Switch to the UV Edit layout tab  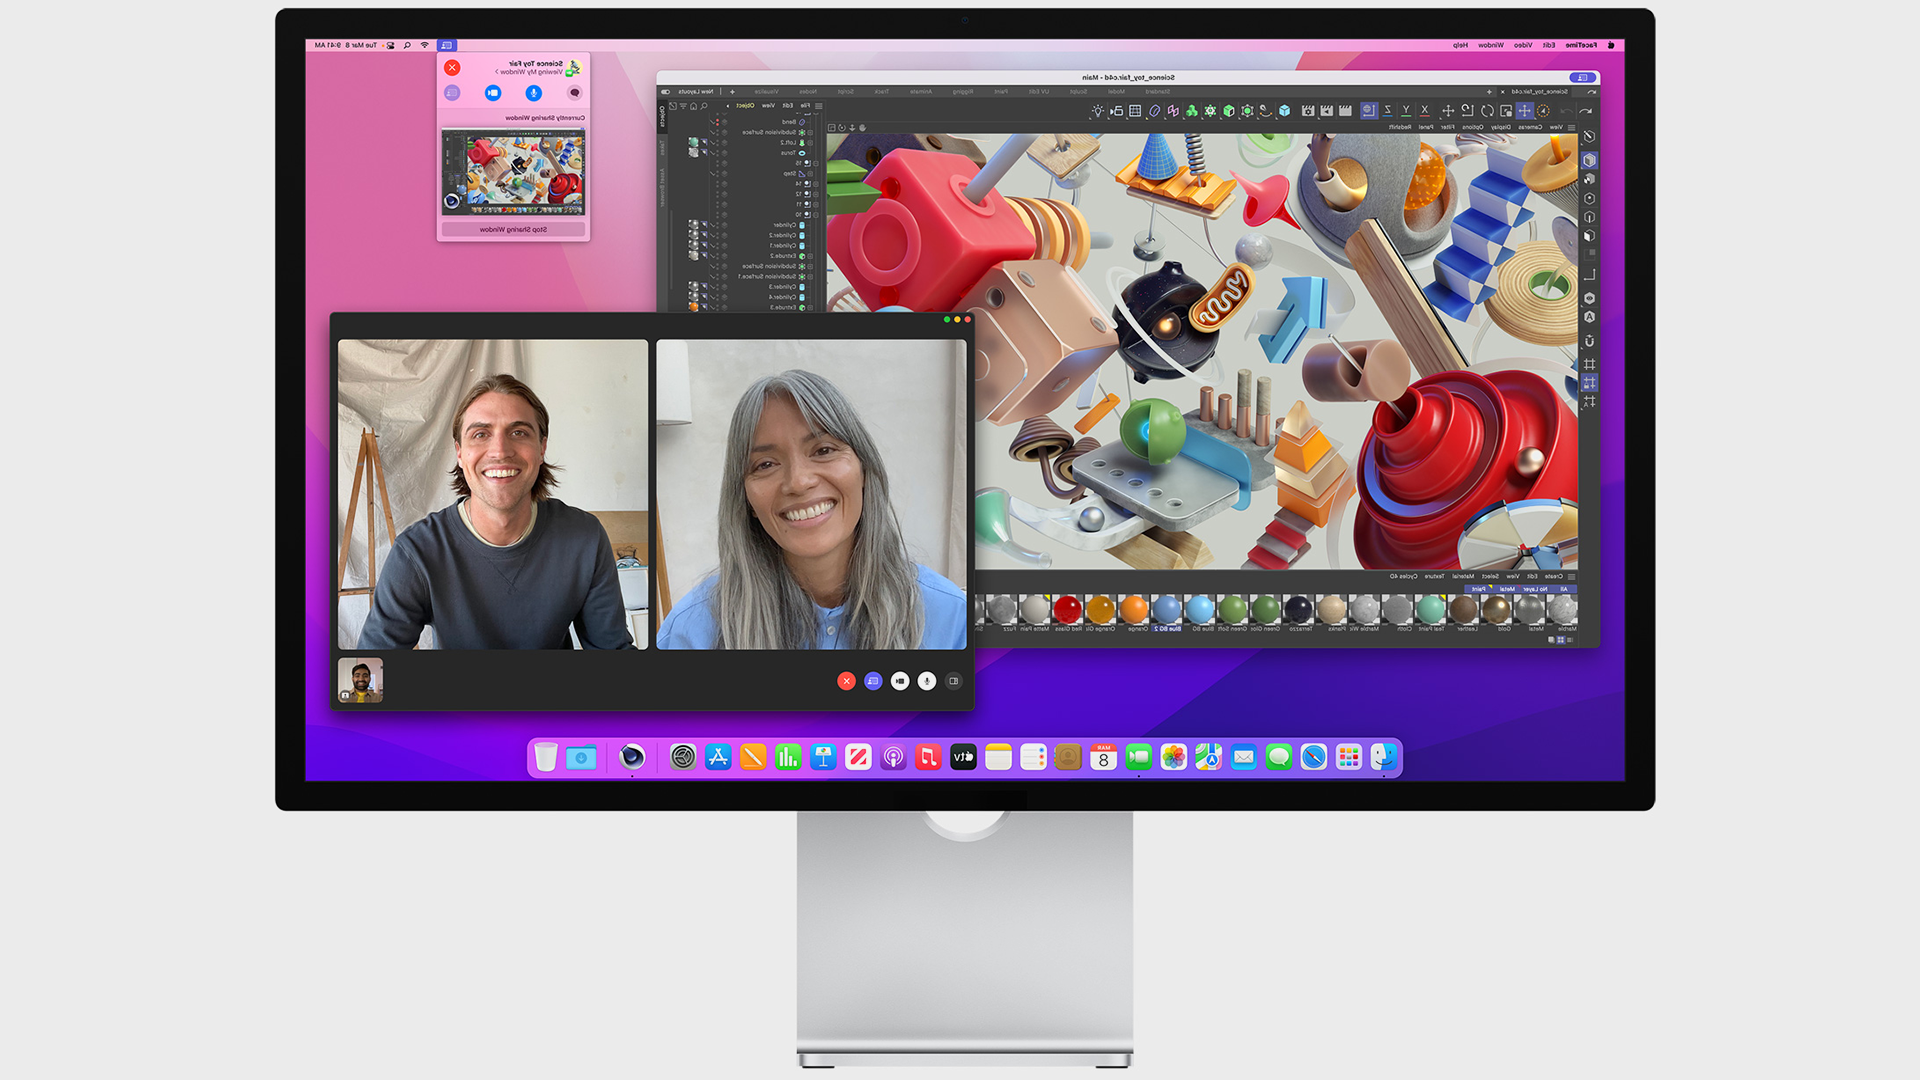pos(1036,92)
